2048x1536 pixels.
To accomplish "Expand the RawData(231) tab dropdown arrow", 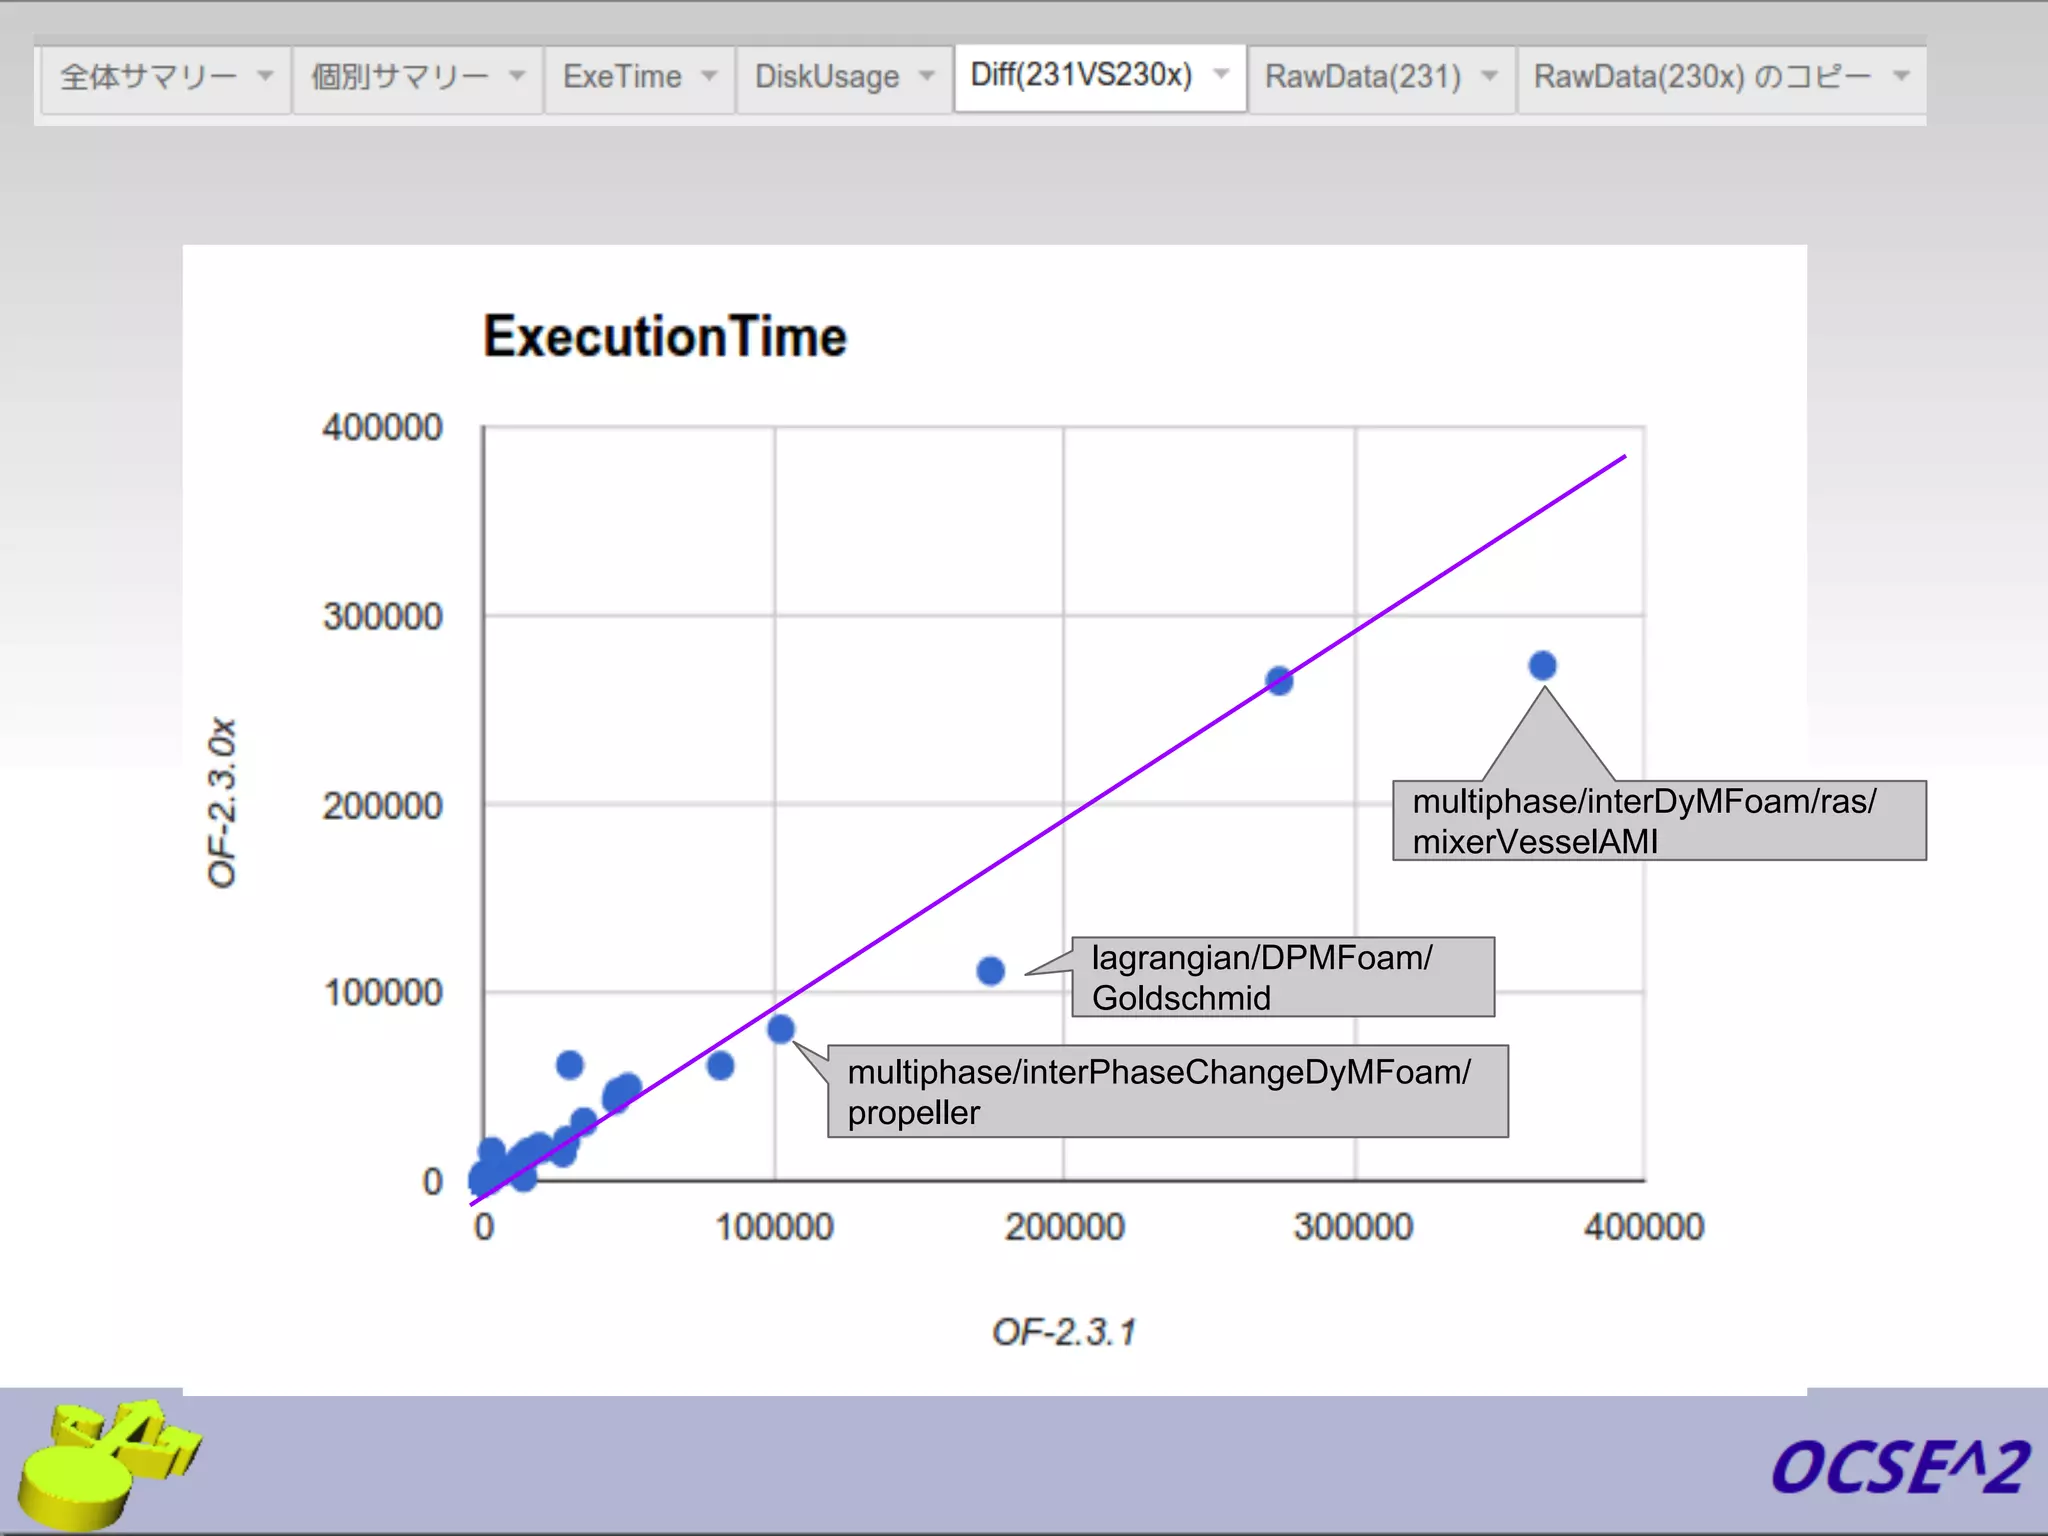I will [x=1490, y=76].
